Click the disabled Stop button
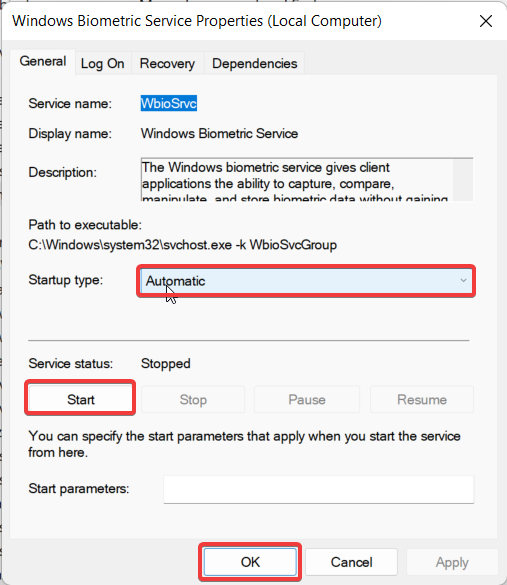The image size is (507, 585). [193, 399]
